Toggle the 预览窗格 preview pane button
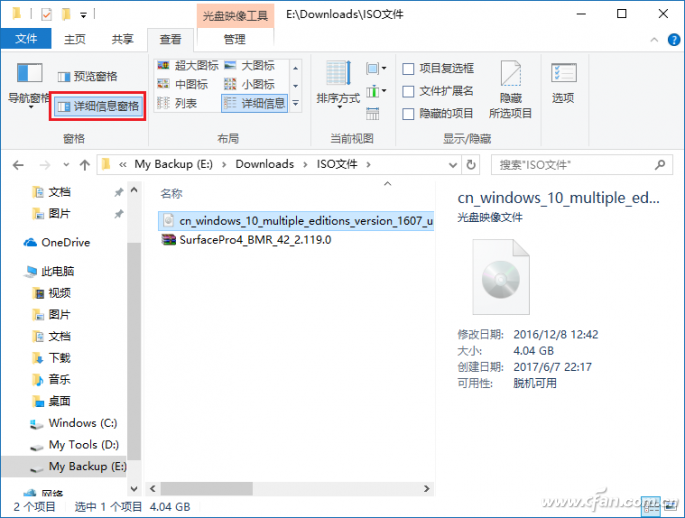 point(88,77)
